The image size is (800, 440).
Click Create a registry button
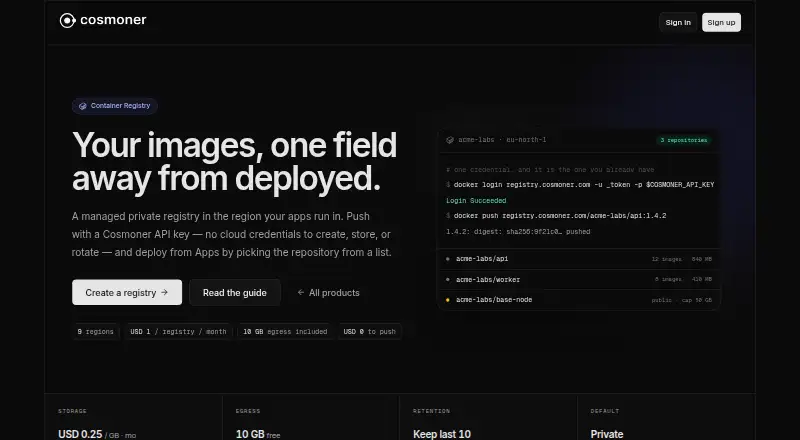coord(127,292)
